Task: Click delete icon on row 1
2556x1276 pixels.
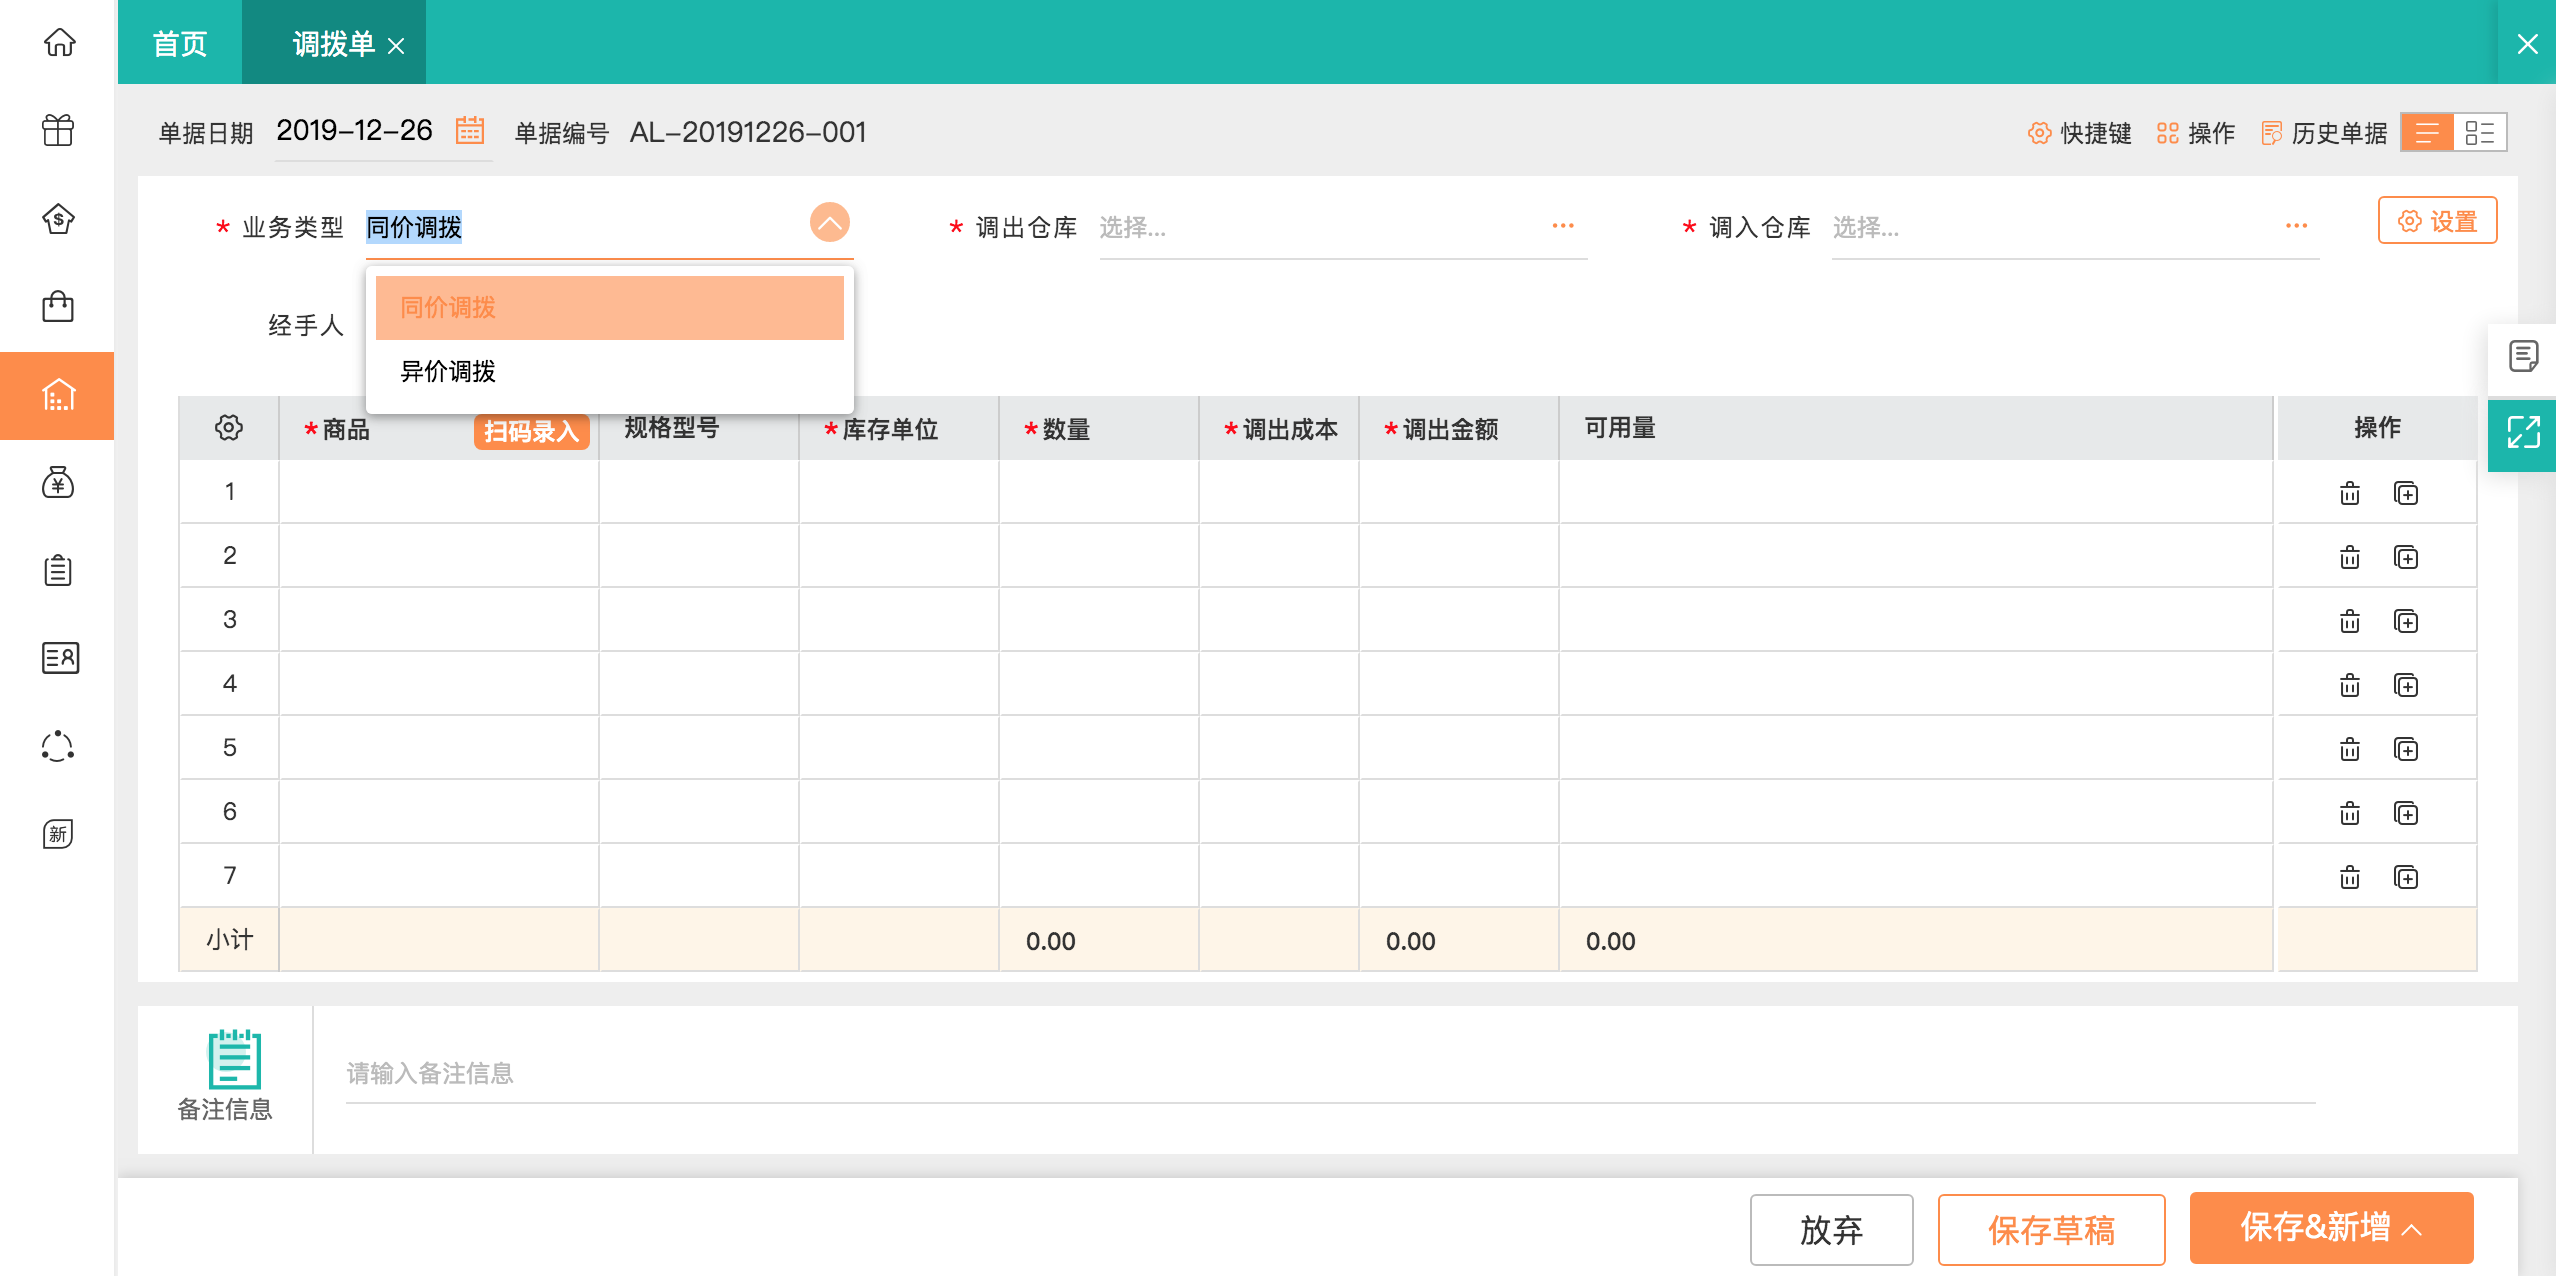Action: point(2349,492)
